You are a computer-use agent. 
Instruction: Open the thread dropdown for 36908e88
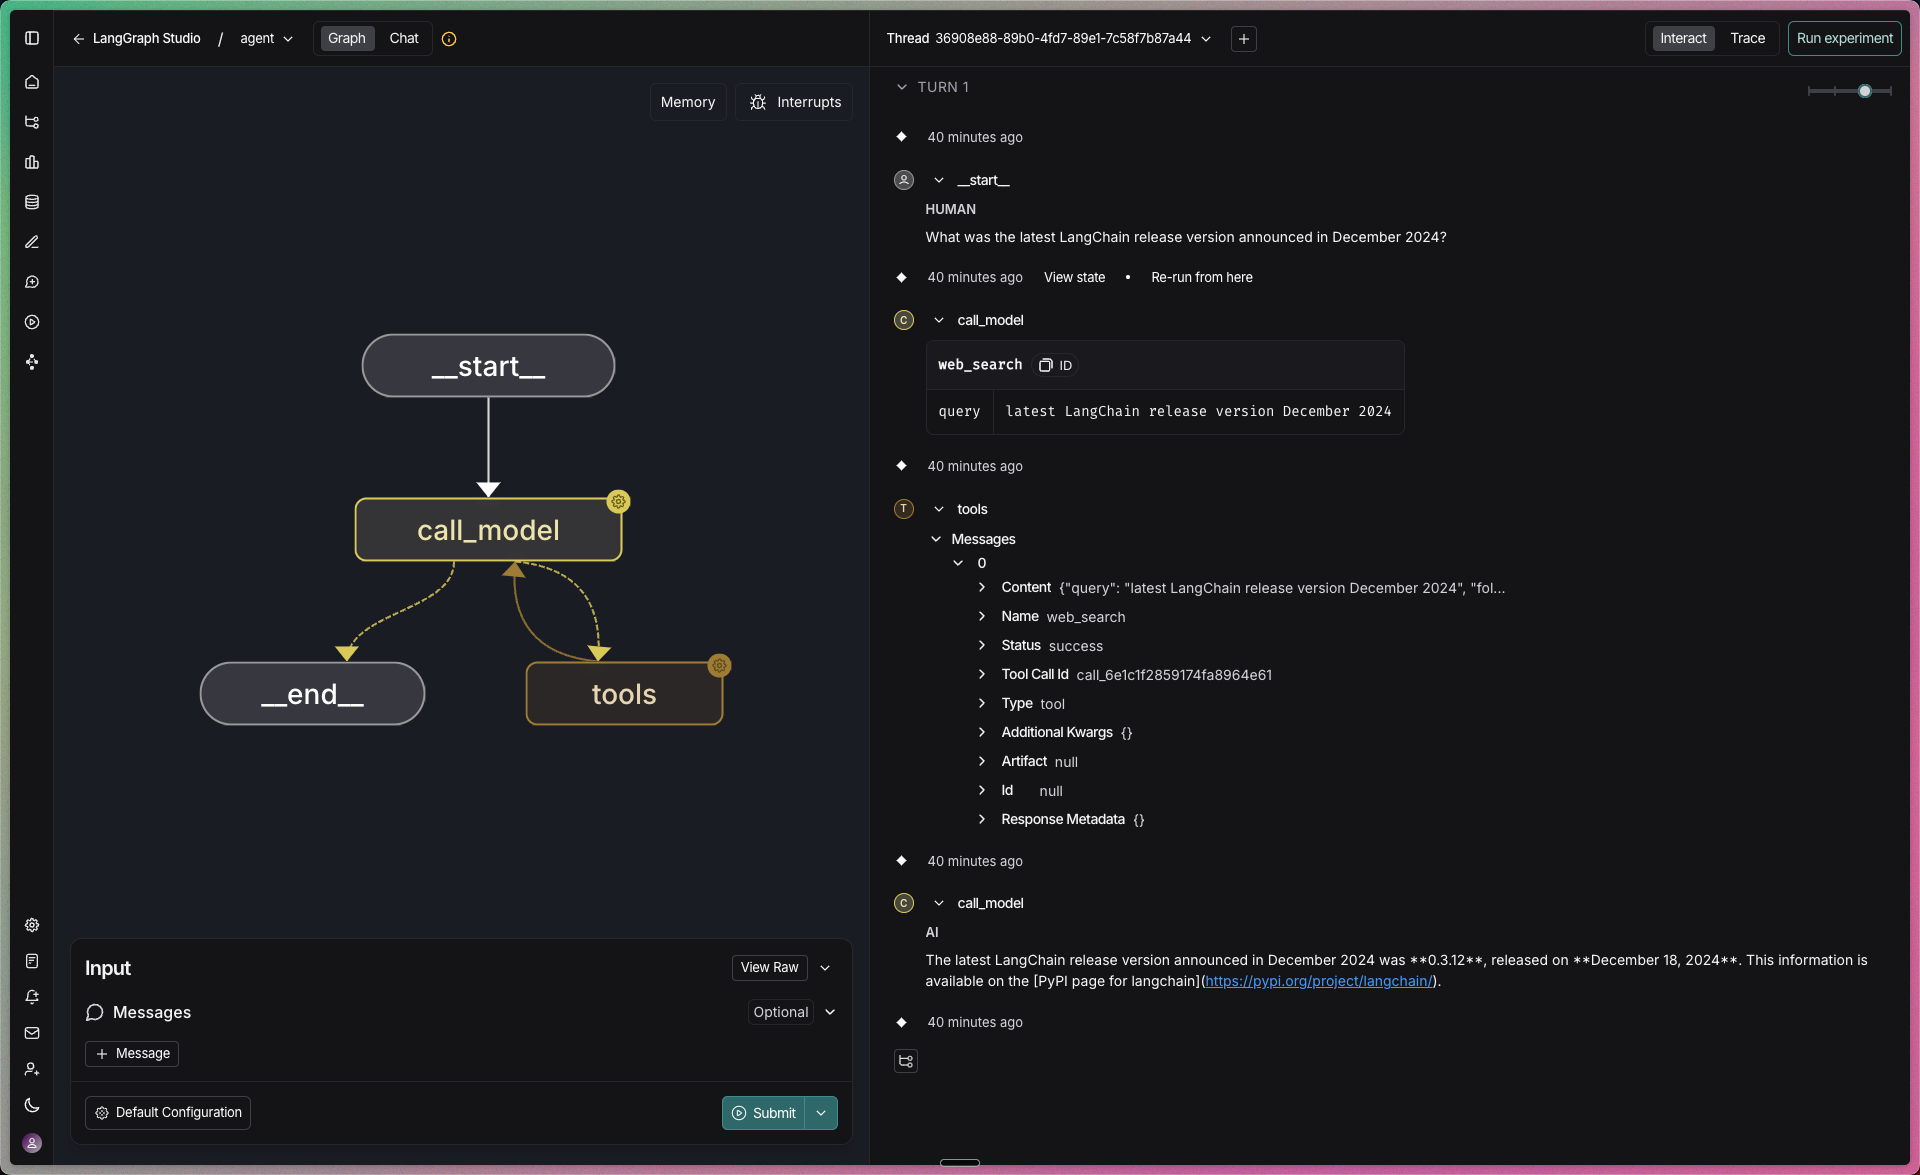click(x=1207, y=38)
